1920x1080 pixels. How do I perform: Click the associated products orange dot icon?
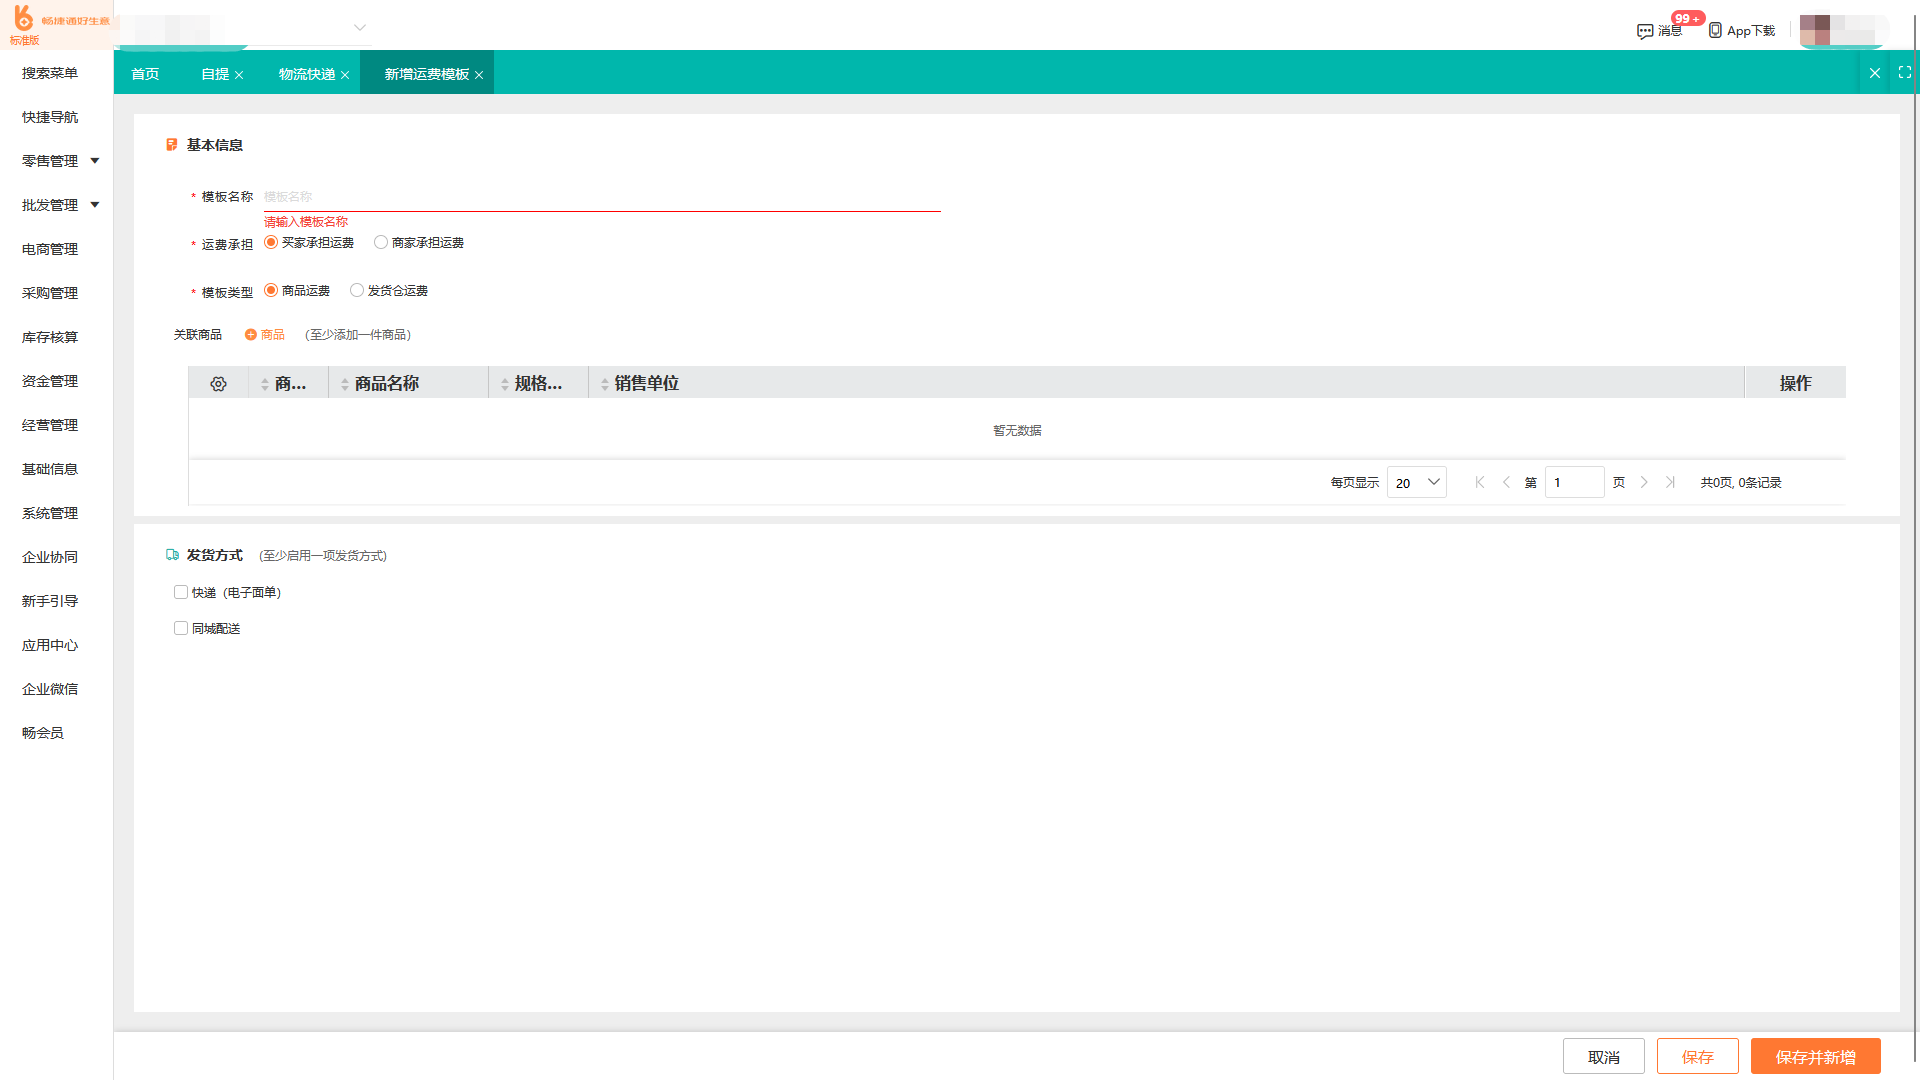(251, 334)
